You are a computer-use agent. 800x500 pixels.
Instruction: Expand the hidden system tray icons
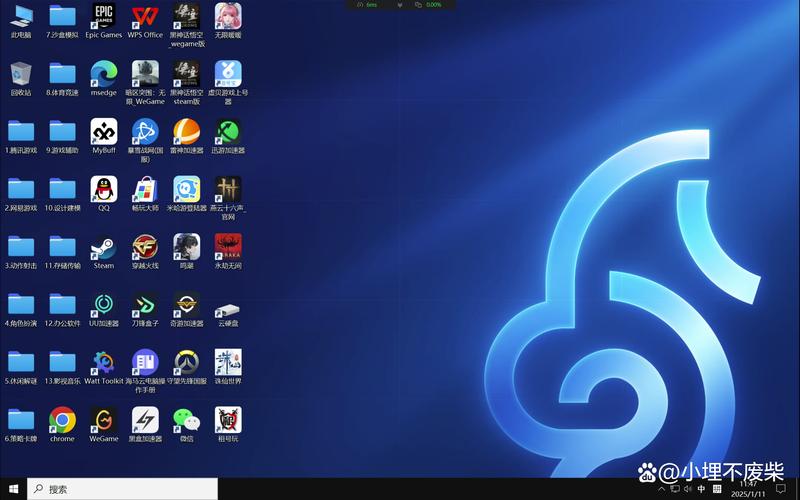661,490
